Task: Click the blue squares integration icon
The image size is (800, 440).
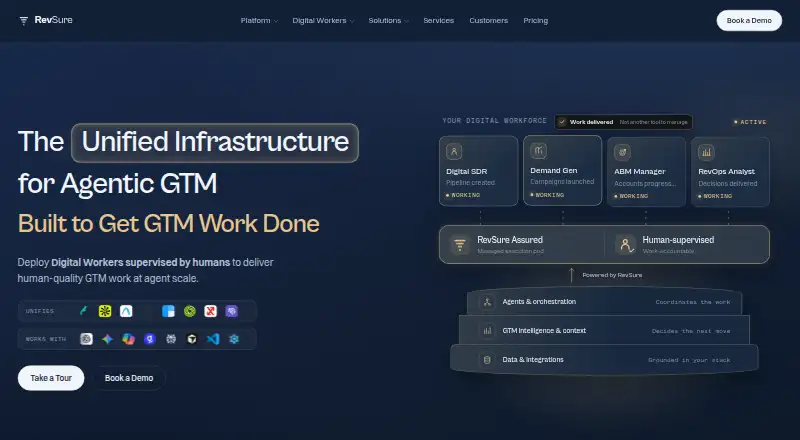Action: point(168,311)
